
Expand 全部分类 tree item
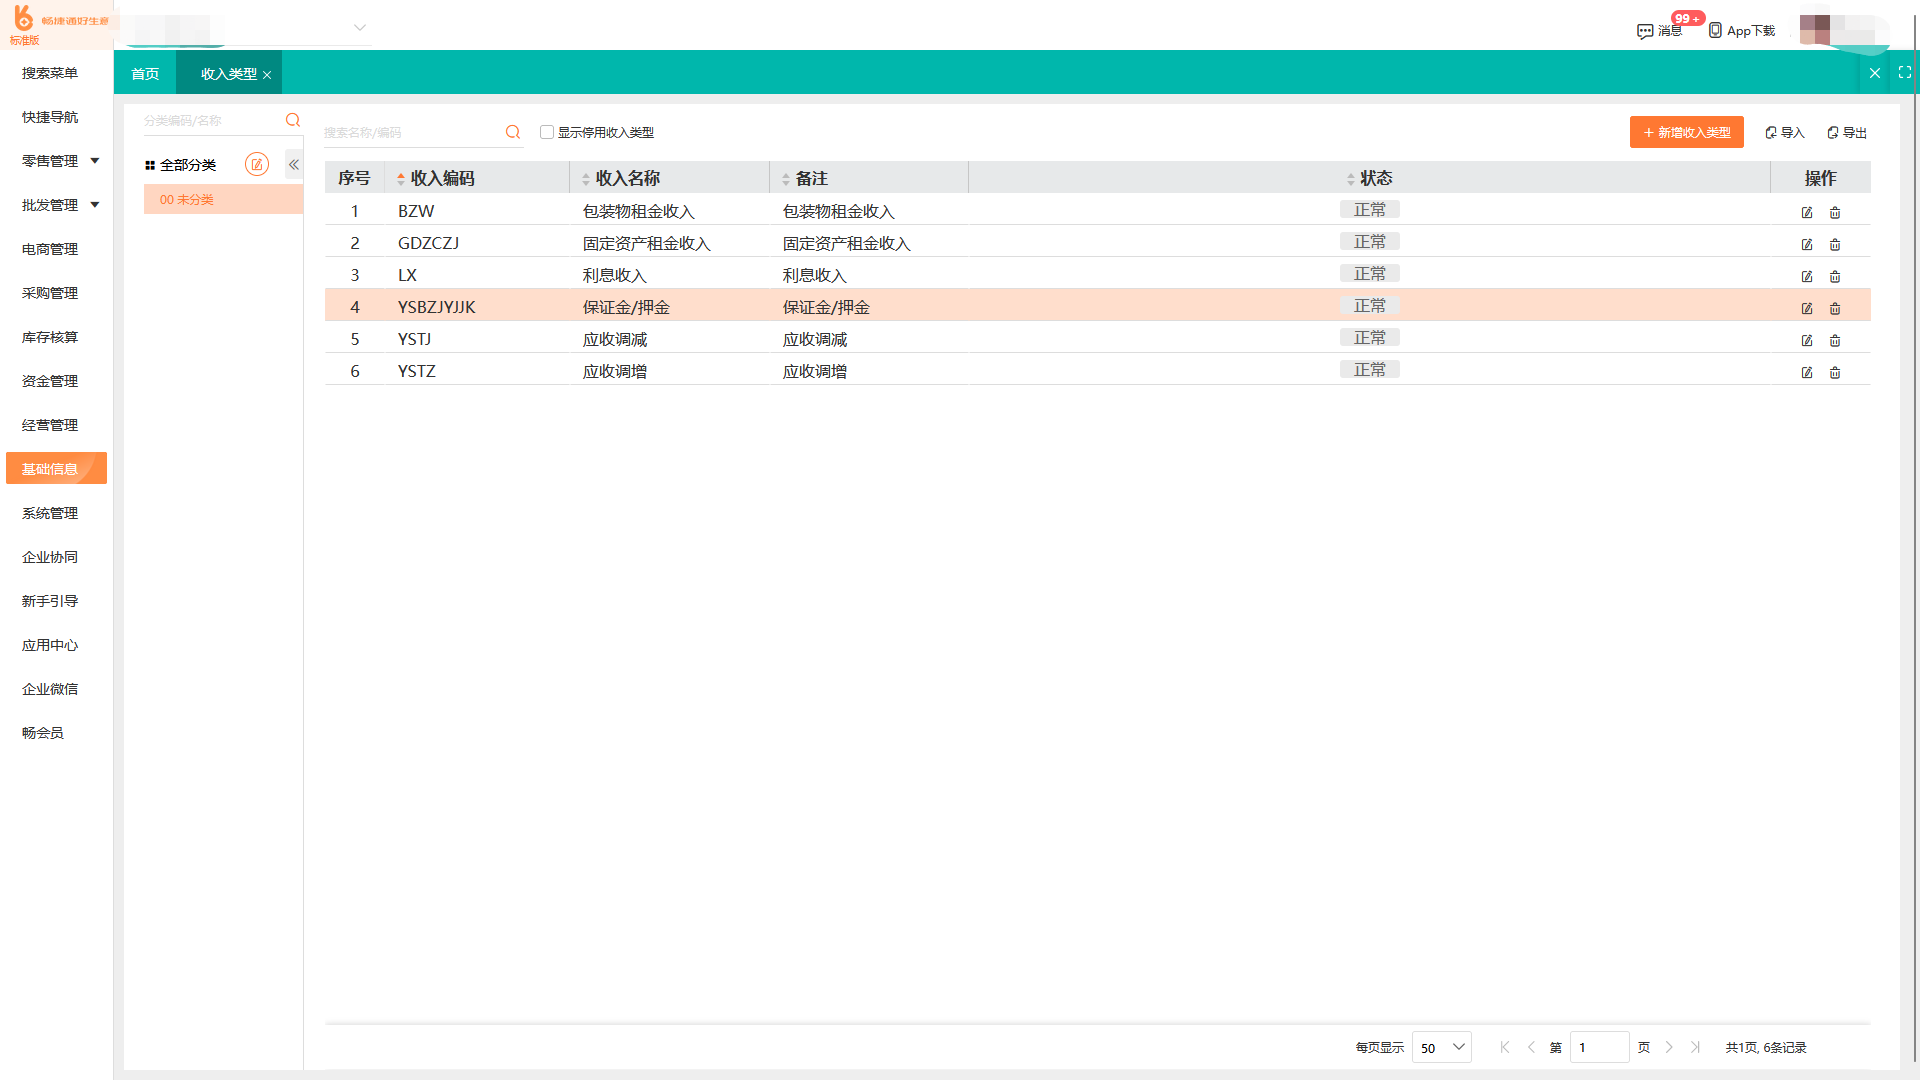pyautogui.click(x=149, y=162)
